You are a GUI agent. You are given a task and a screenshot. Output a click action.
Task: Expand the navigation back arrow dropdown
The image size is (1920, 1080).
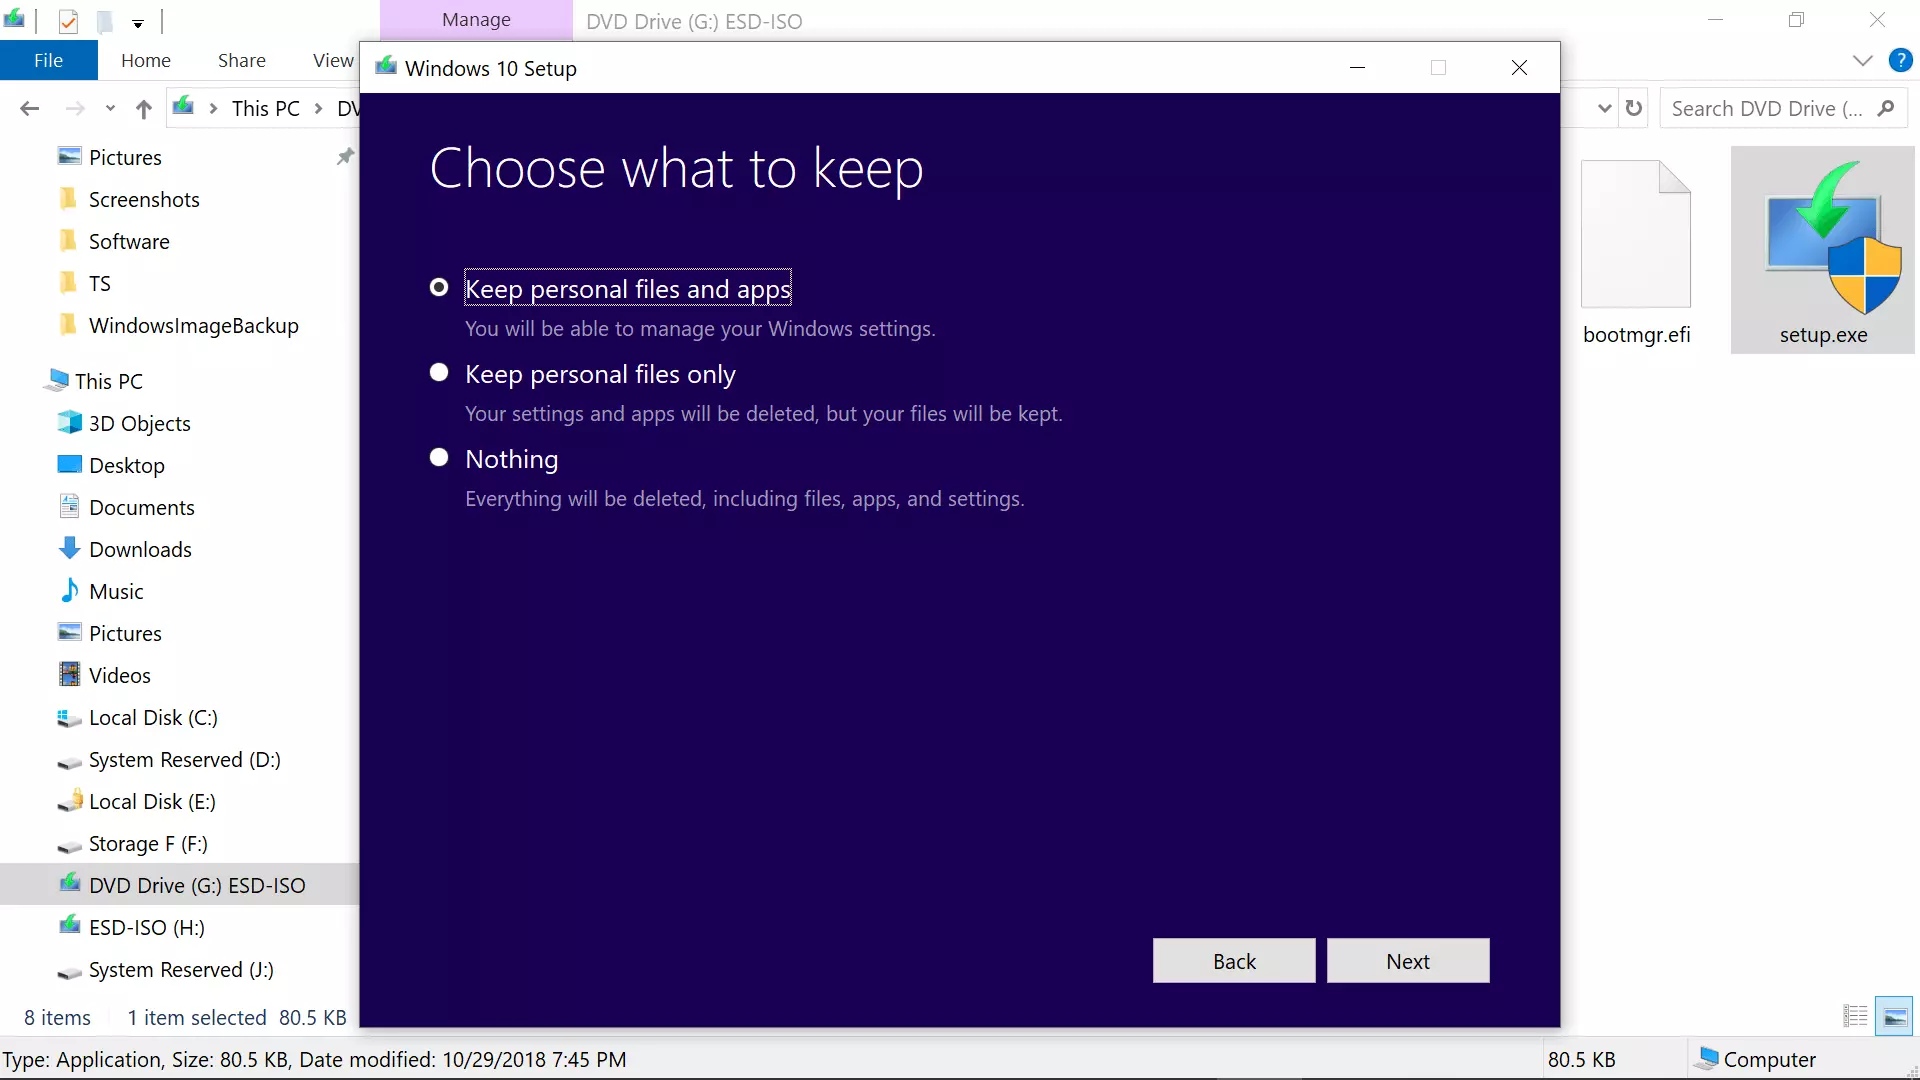point(108,108)
